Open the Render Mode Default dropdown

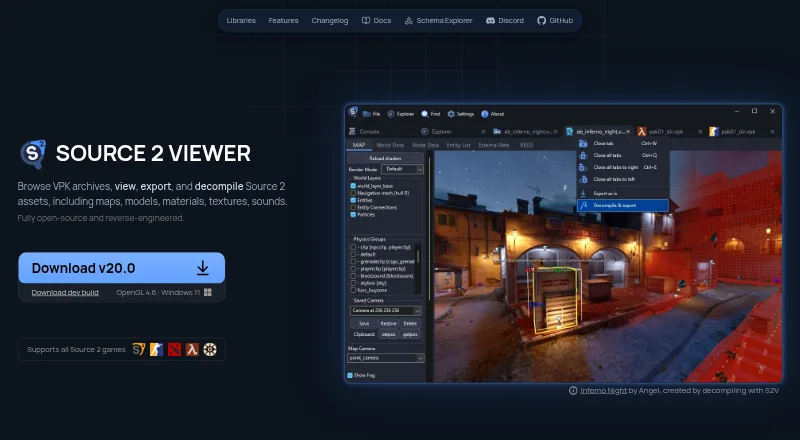pyautogui.click(x=403, y=169)
